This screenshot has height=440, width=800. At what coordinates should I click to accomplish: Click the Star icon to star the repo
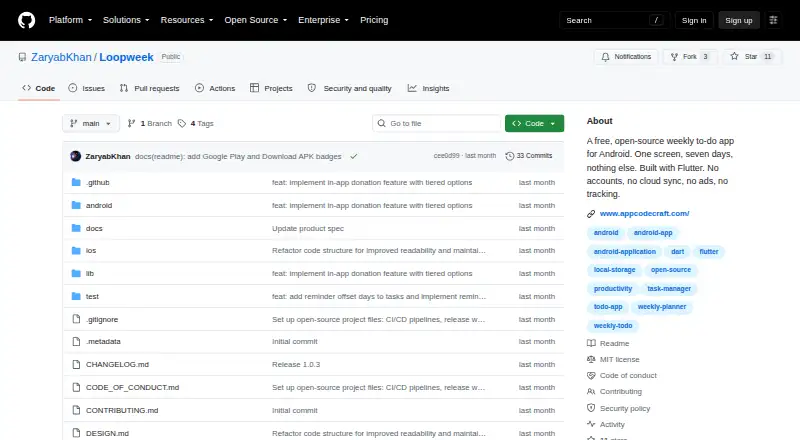(734, 57)
